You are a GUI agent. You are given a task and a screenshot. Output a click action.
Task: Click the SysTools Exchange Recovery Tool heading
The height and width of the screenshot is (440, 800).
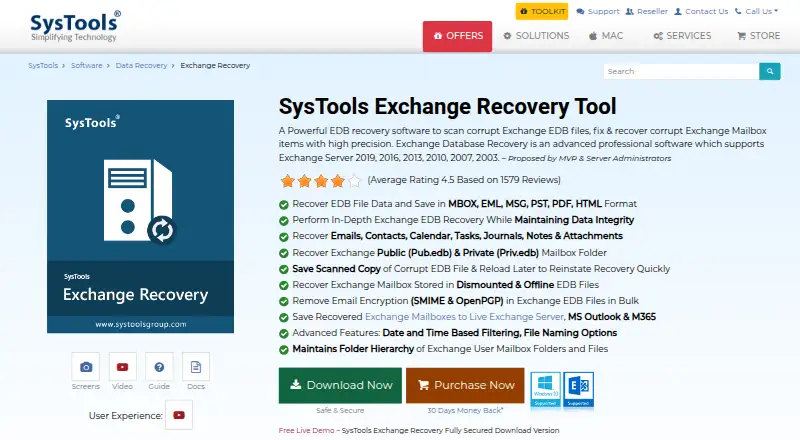[447, 107]
